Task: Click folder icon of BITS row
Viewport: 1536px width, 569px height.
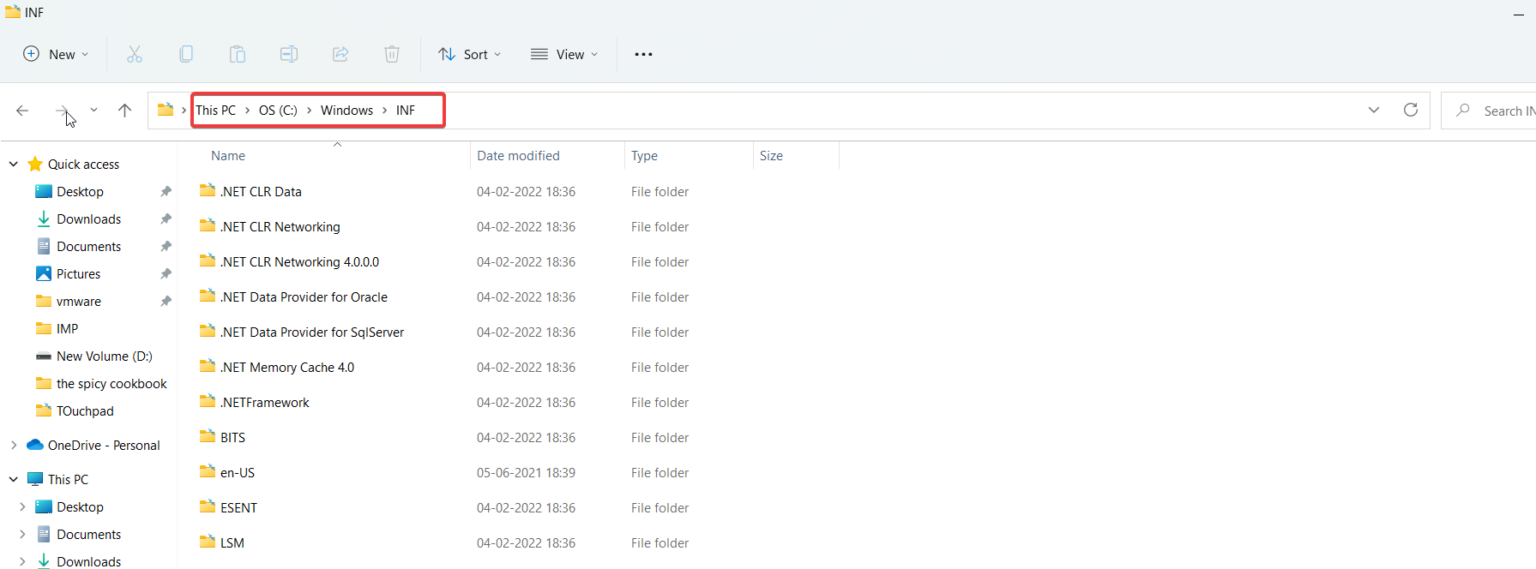Action: pos(207,437)
